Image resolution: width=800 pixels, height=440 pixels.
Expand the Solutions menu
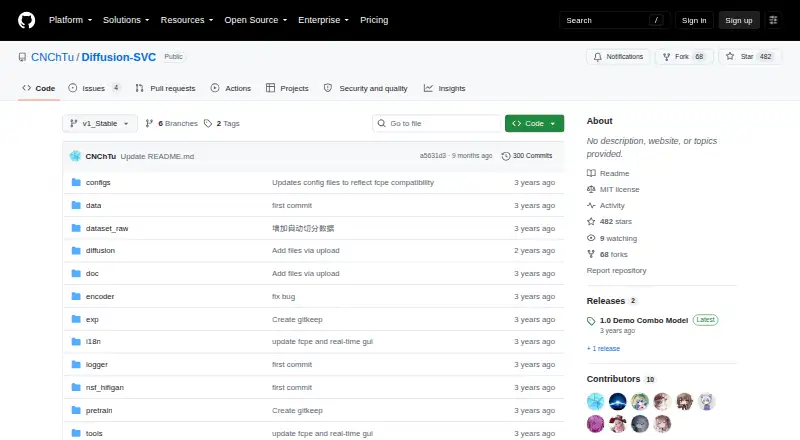pyautogui.click(x=126, y=20)
